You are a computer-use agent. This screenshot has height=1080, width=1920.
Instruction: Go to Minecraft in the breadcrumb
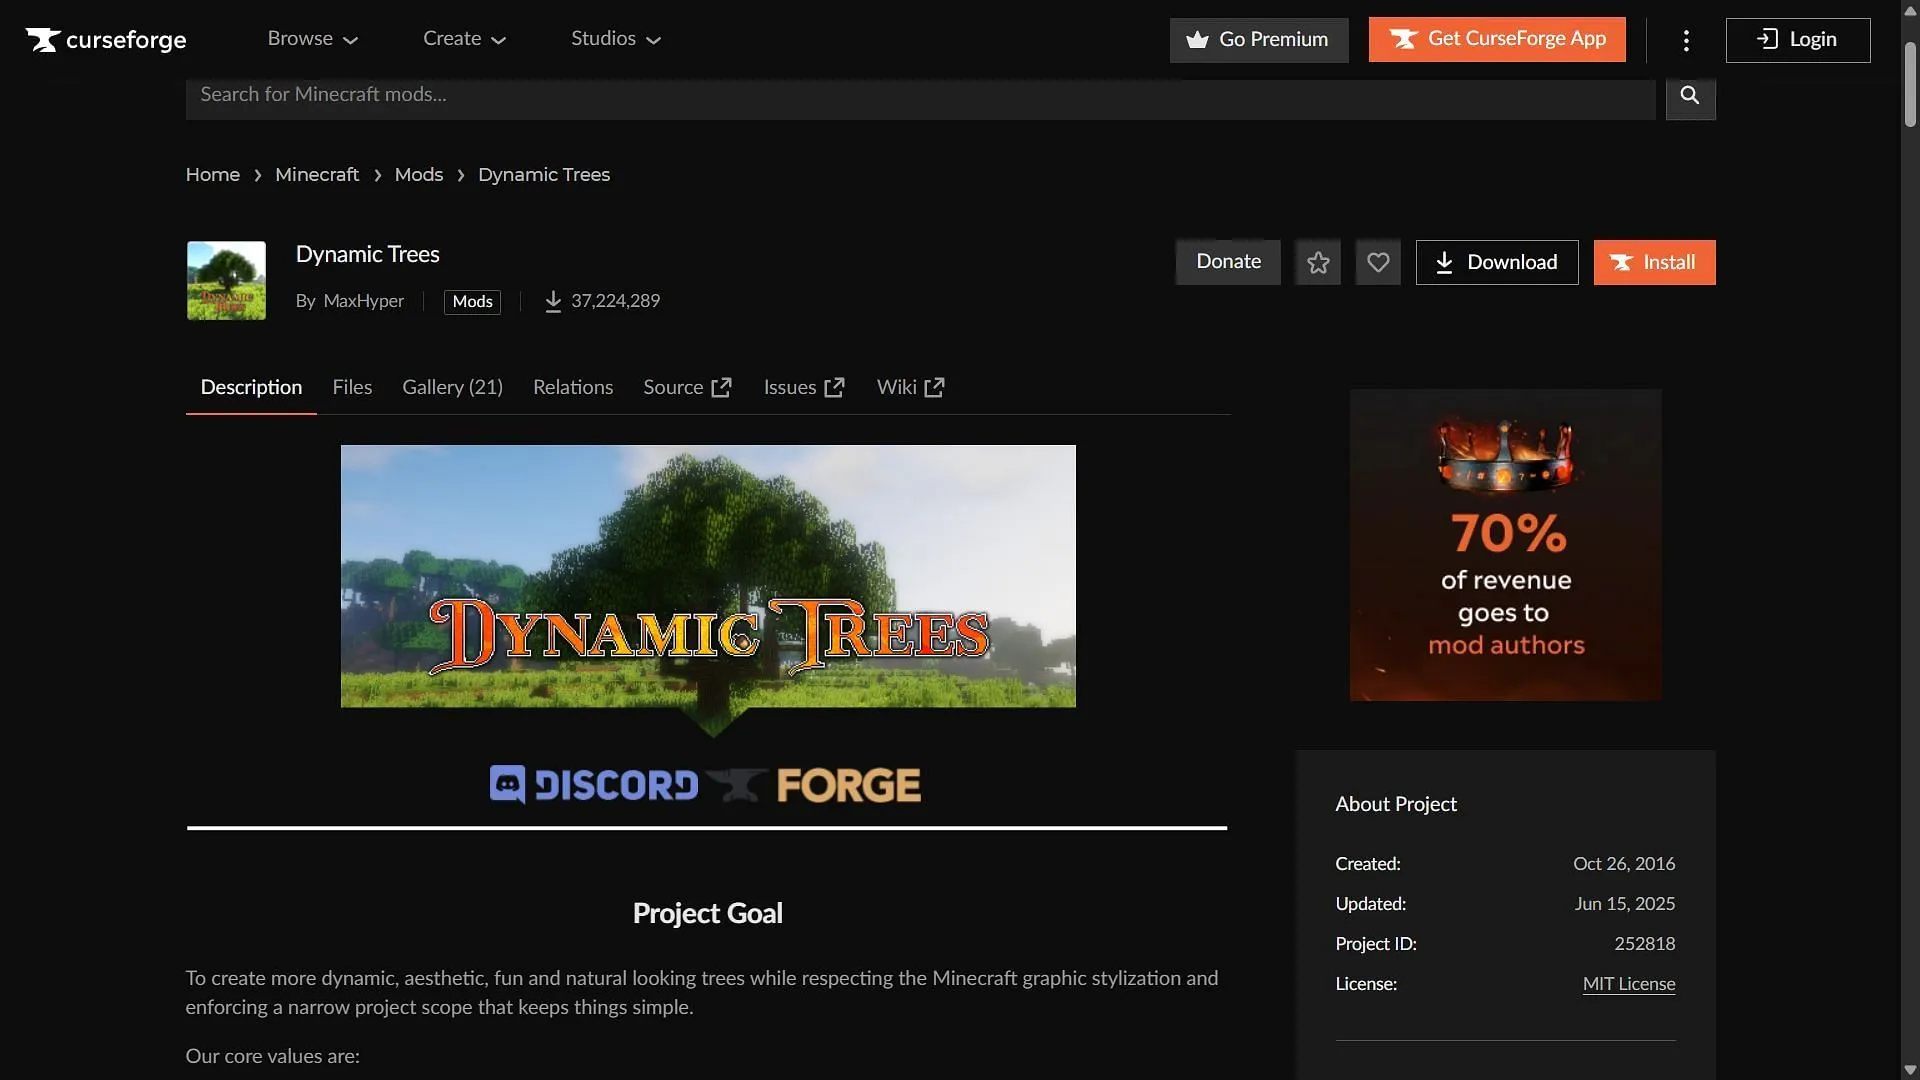(x=317, y=175)
